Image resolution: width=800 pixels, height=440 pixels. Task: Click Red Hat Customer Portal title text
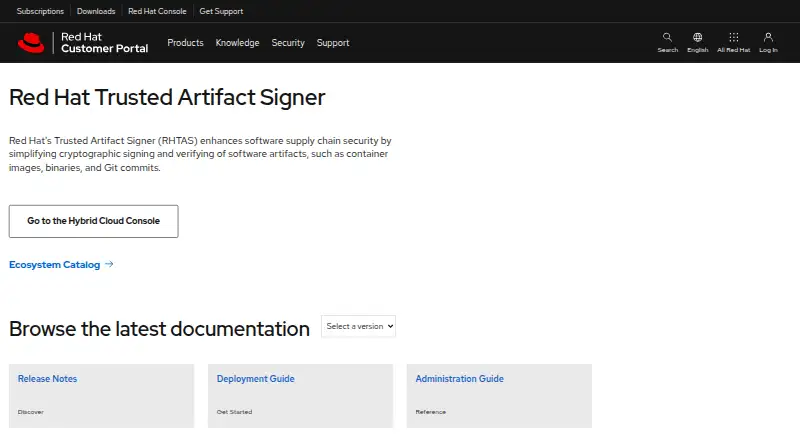tap(105, 43)
